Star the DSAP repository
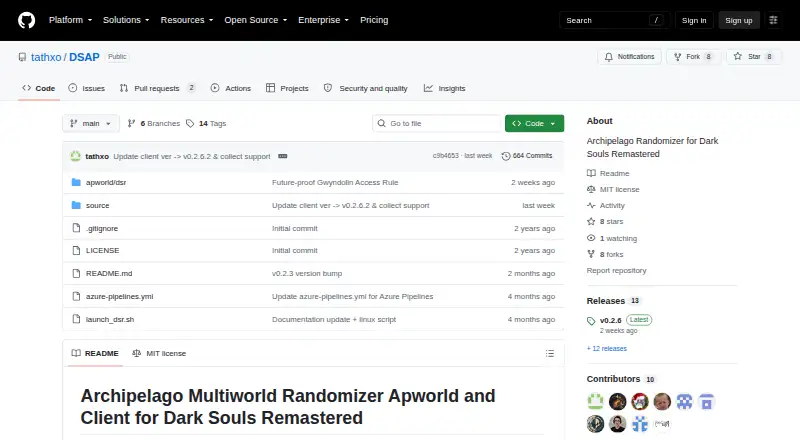 click(x=753, y=57)
